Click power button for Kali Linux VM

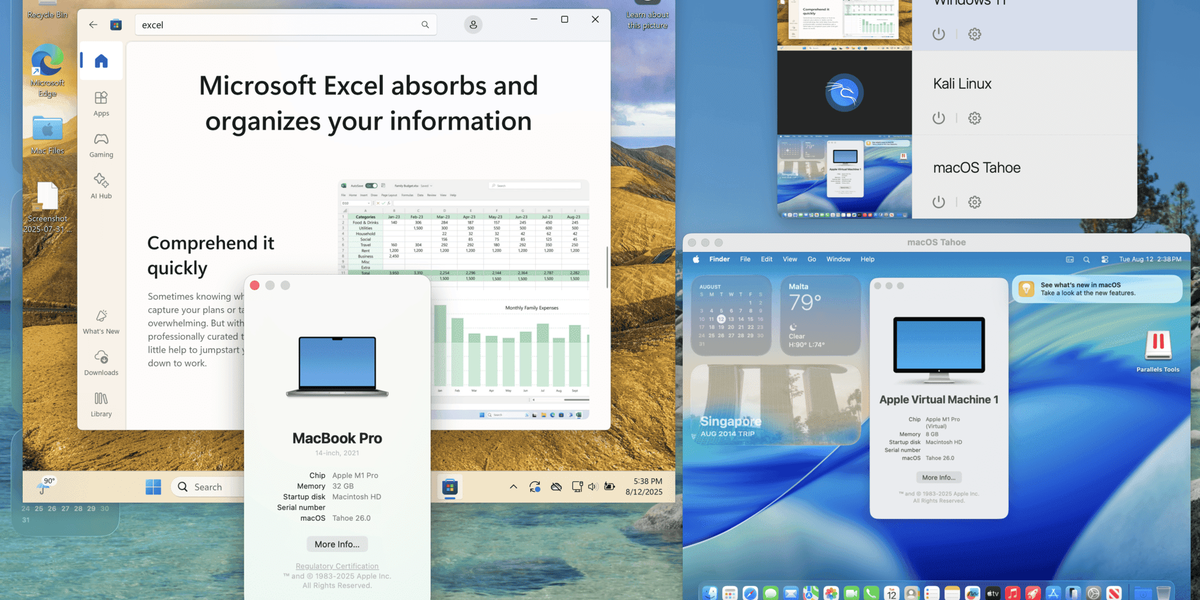click(938, 118)
